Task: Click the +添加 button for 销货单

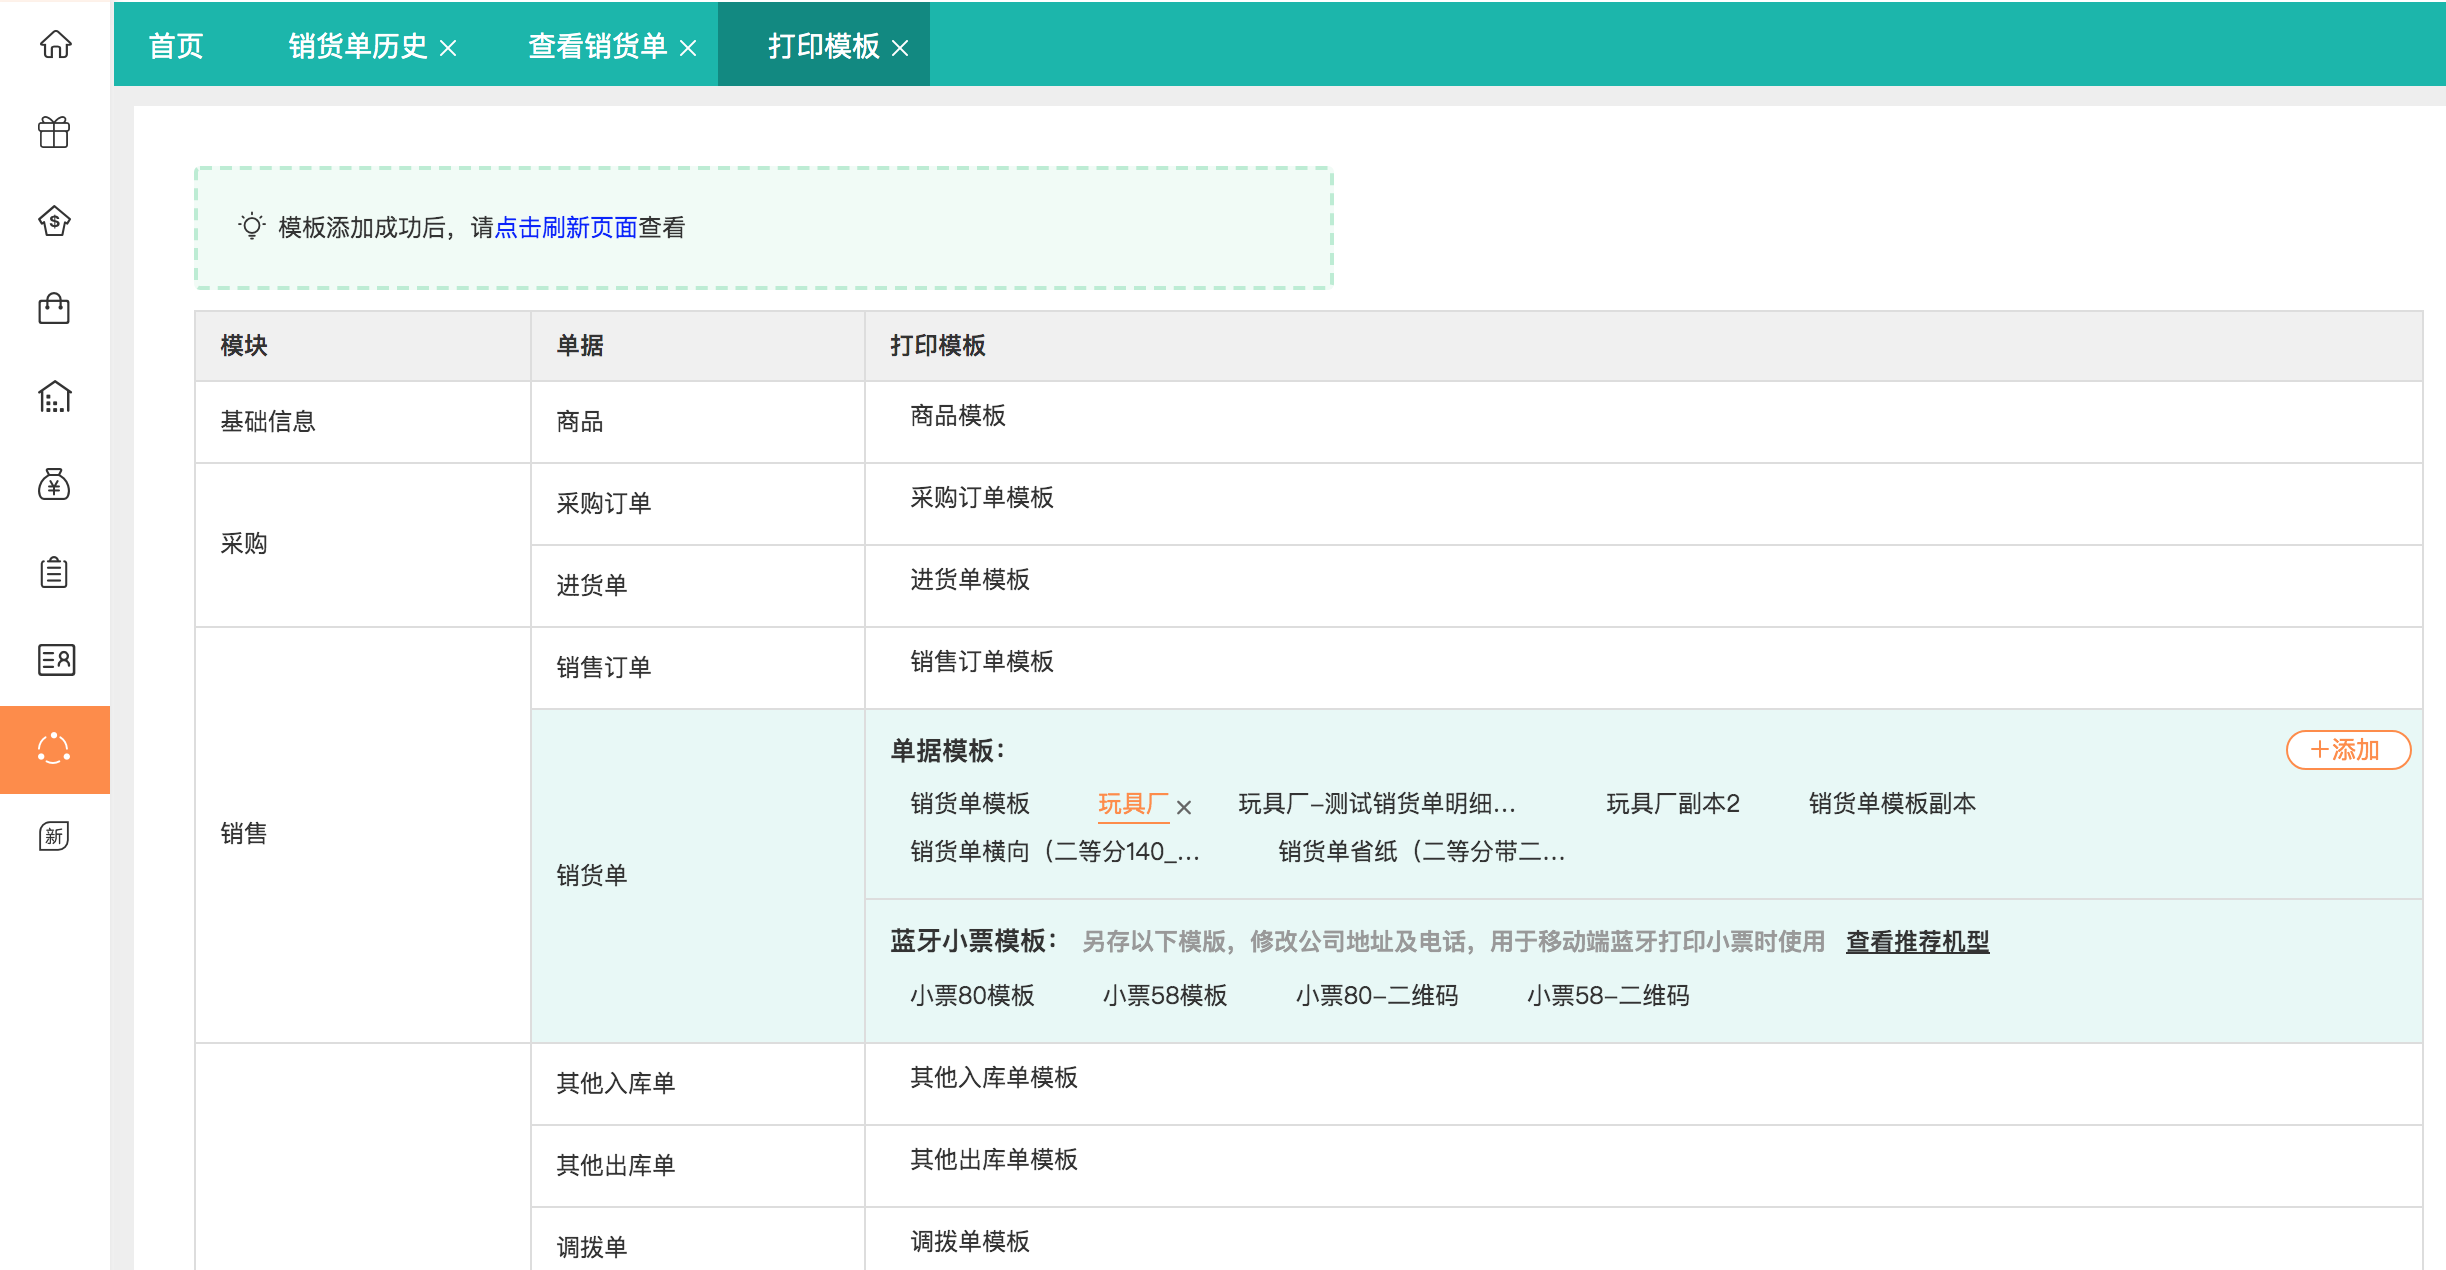Action: point(2344,749)
